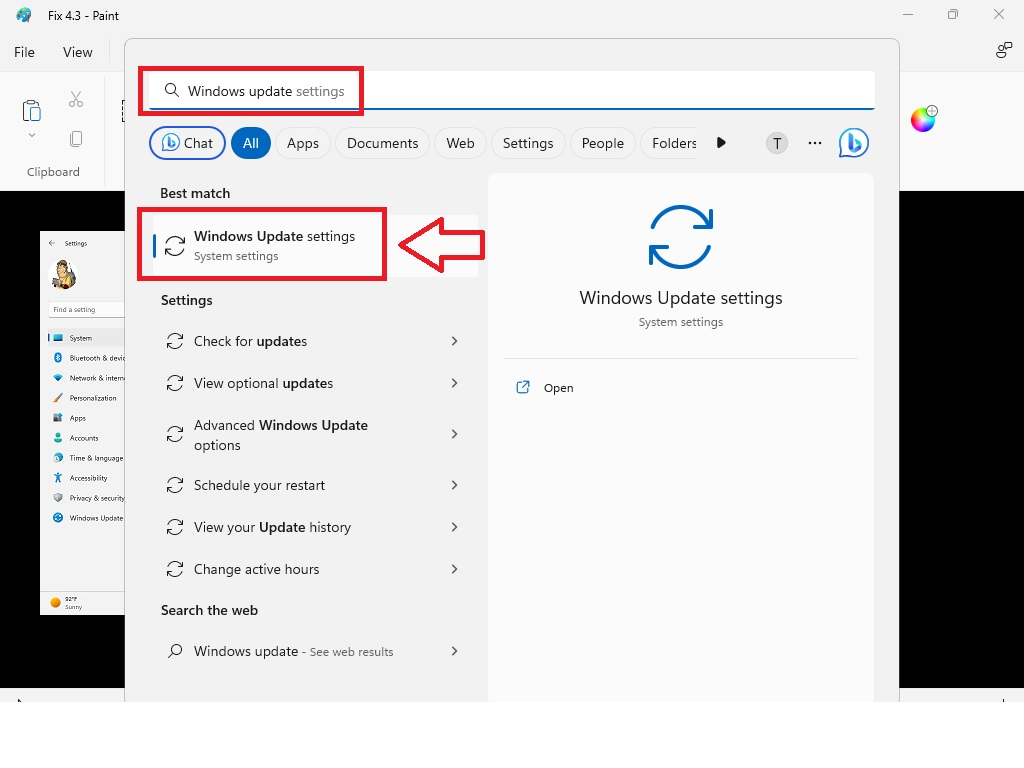
Task: Click the arrow to show more search filters
Action: [x=721, y=142]
